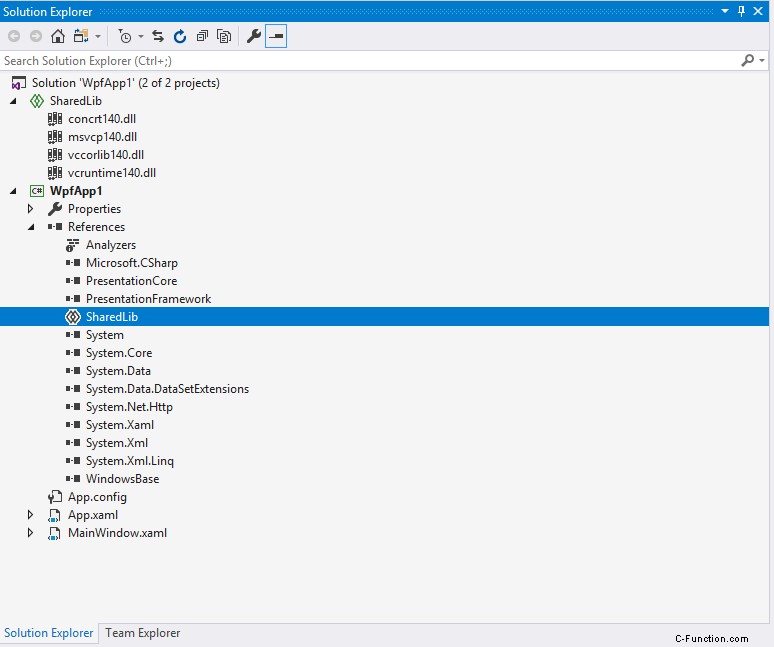
Task: Click the search magnifier icon
Action: [747, 61]
